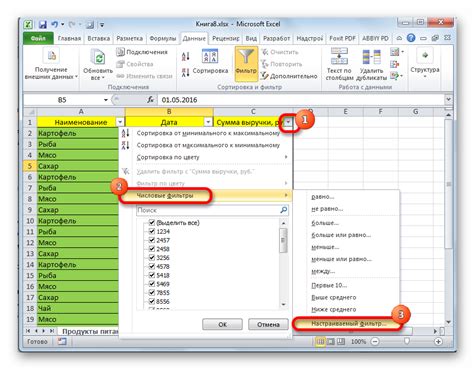The width and height of the screenshot is (474, 370).
Task: Select cell A2 Картофель
Action: [77, 133]
